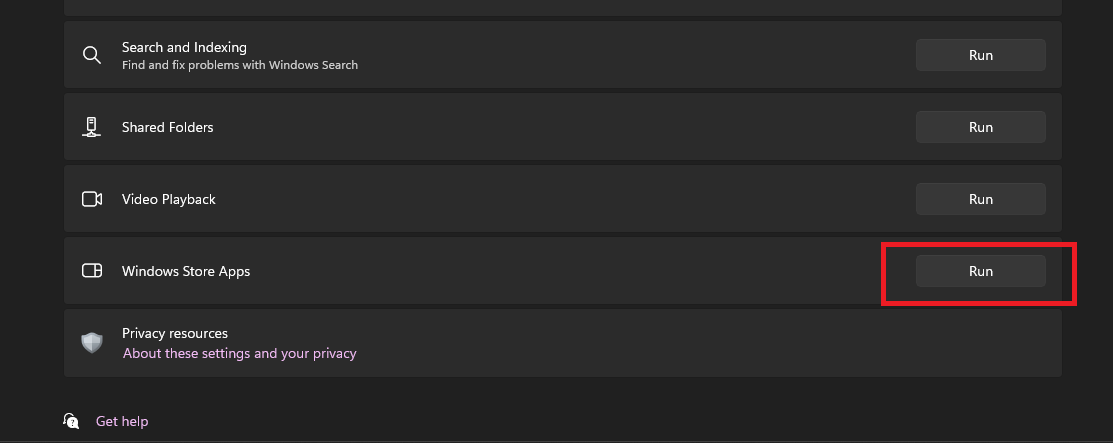
Task: Run the Search and Indexing troubleshooter
Action: [x=980, y=55]
